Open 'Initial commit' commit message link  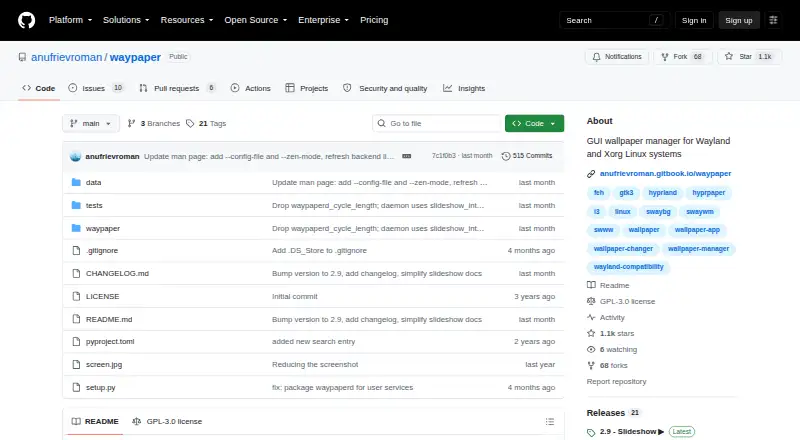pyautogui.click(x=294, y=297)
